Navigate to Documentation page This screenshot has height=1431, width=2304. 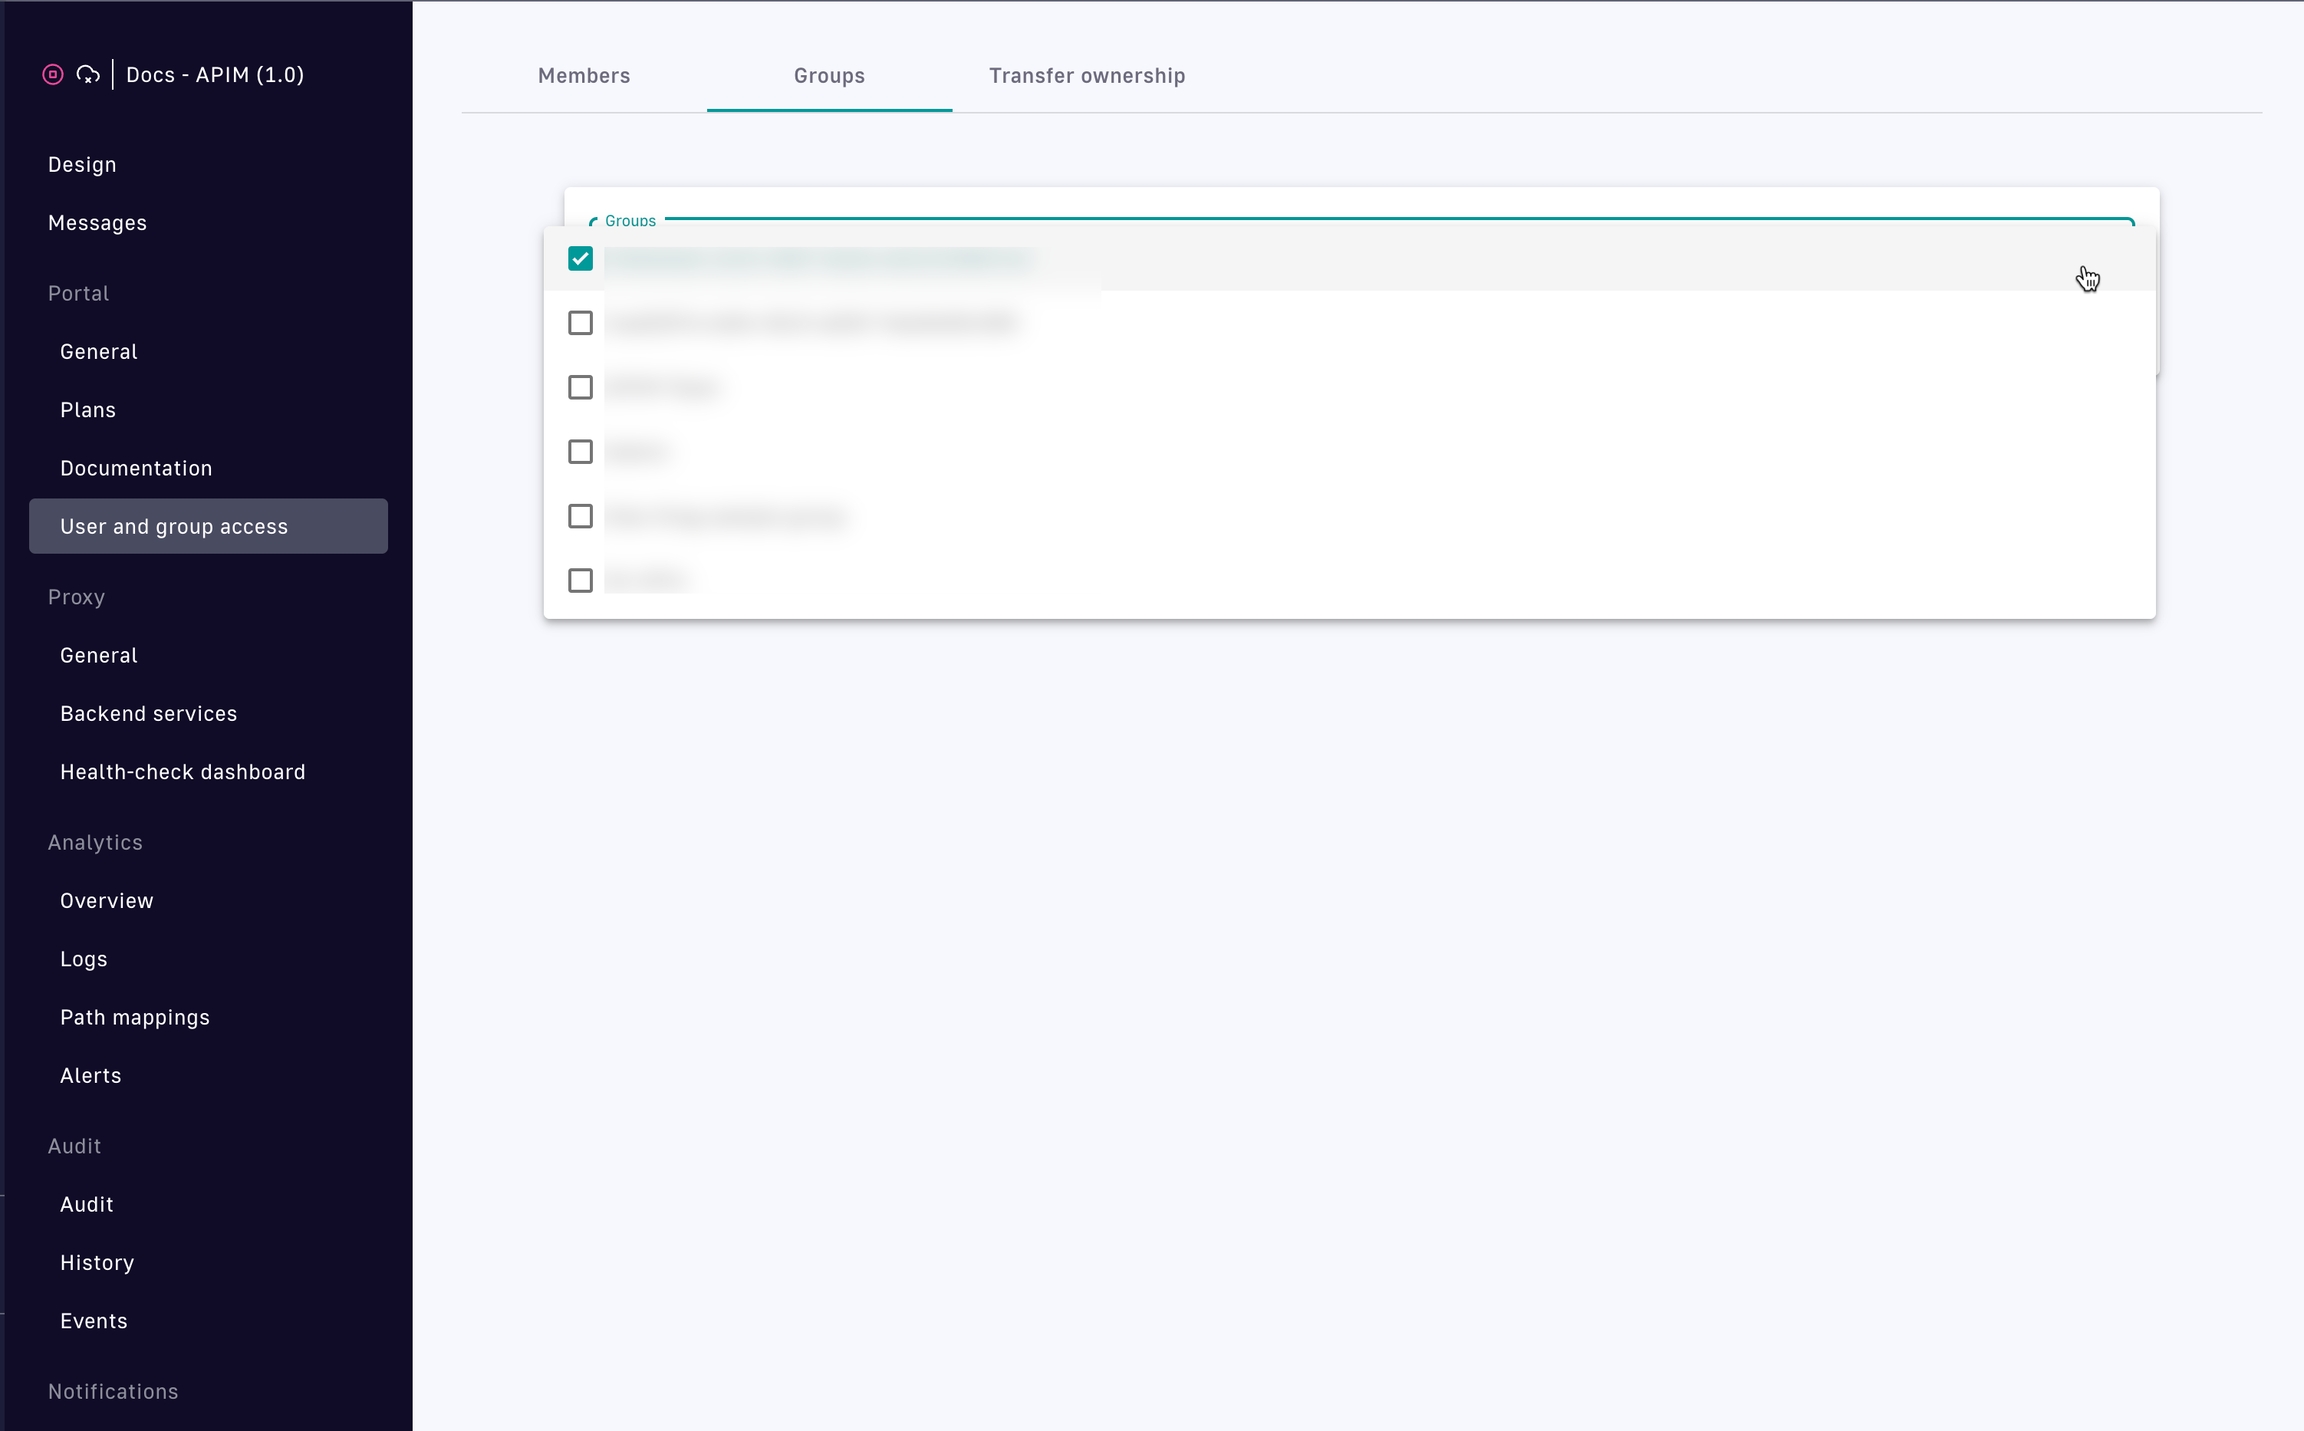[x=136, y=468]
